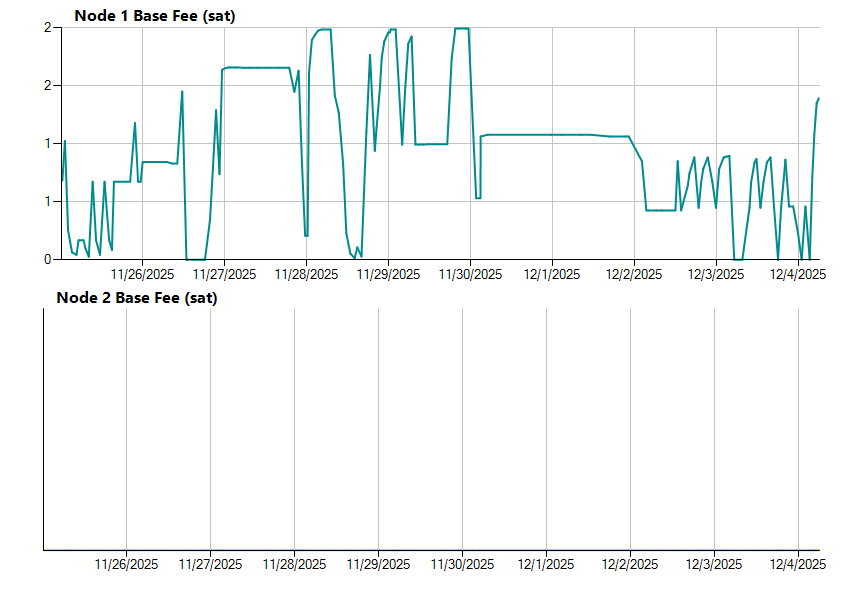Select 12/1/2025 on Node 1 chart axis
860x600 pixels.
pos(551,273)
